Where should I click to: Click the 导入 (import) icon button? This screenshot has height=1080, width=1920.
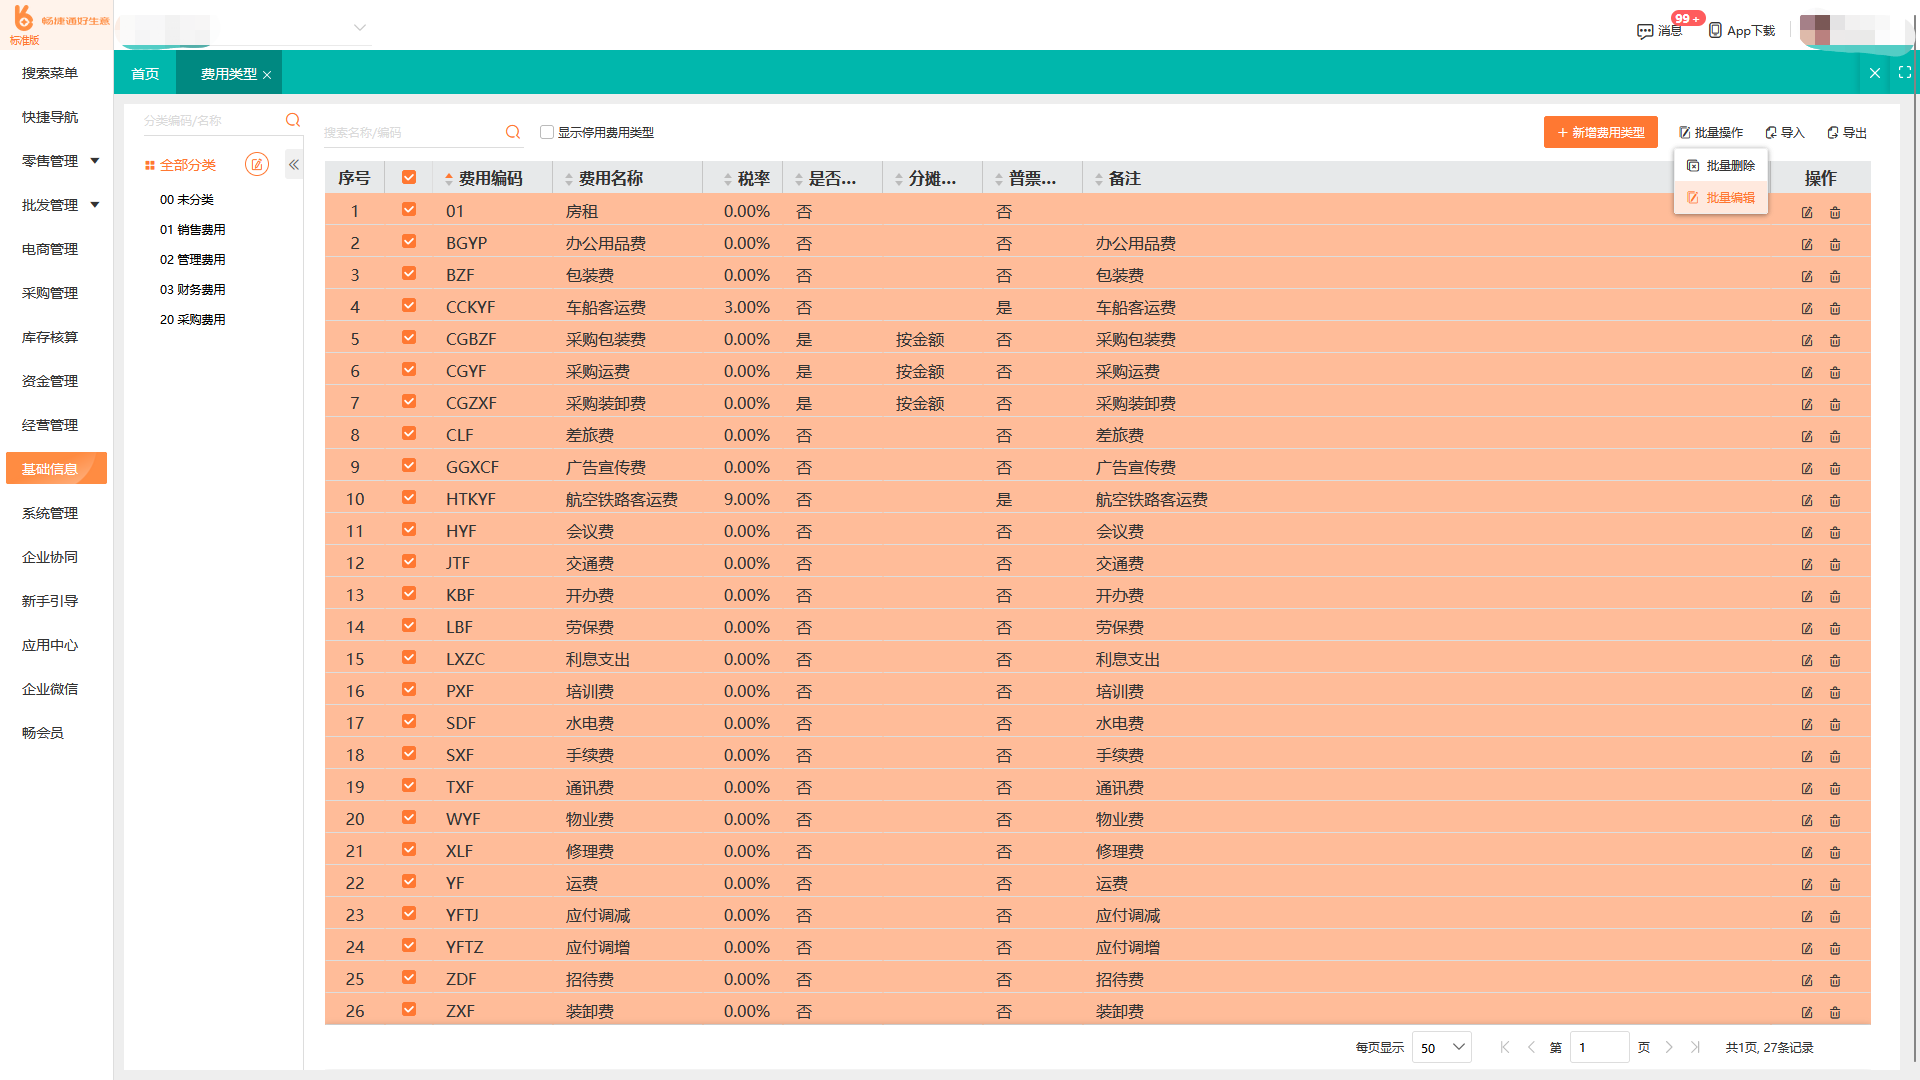coord(1787,131)
